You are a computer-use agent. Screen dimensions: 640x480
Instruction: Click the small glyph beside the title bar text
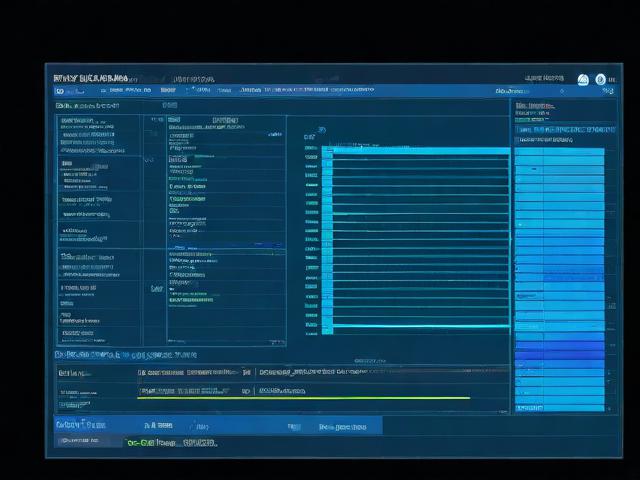tap(142, 77)
